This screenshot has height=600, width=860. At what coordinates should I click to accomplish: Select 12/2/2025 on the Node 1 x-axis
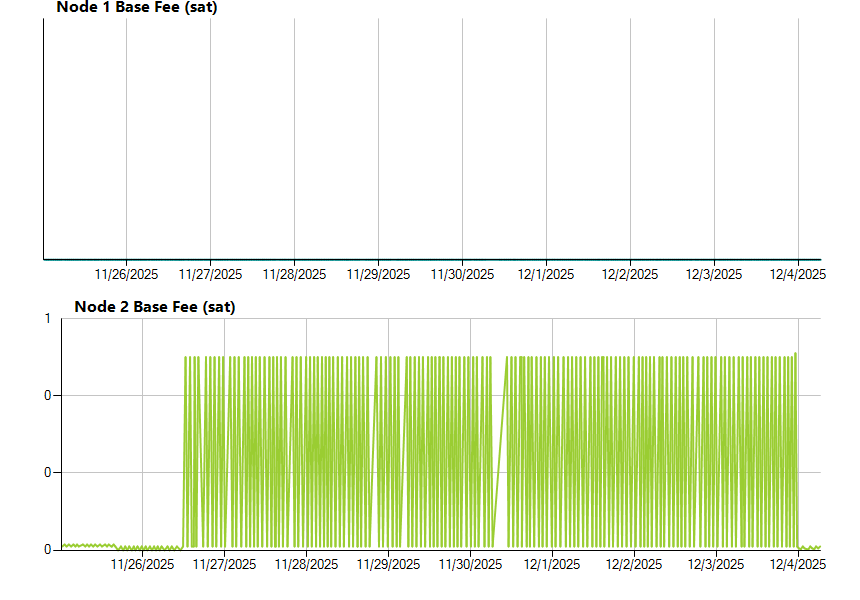coord(630,274)
